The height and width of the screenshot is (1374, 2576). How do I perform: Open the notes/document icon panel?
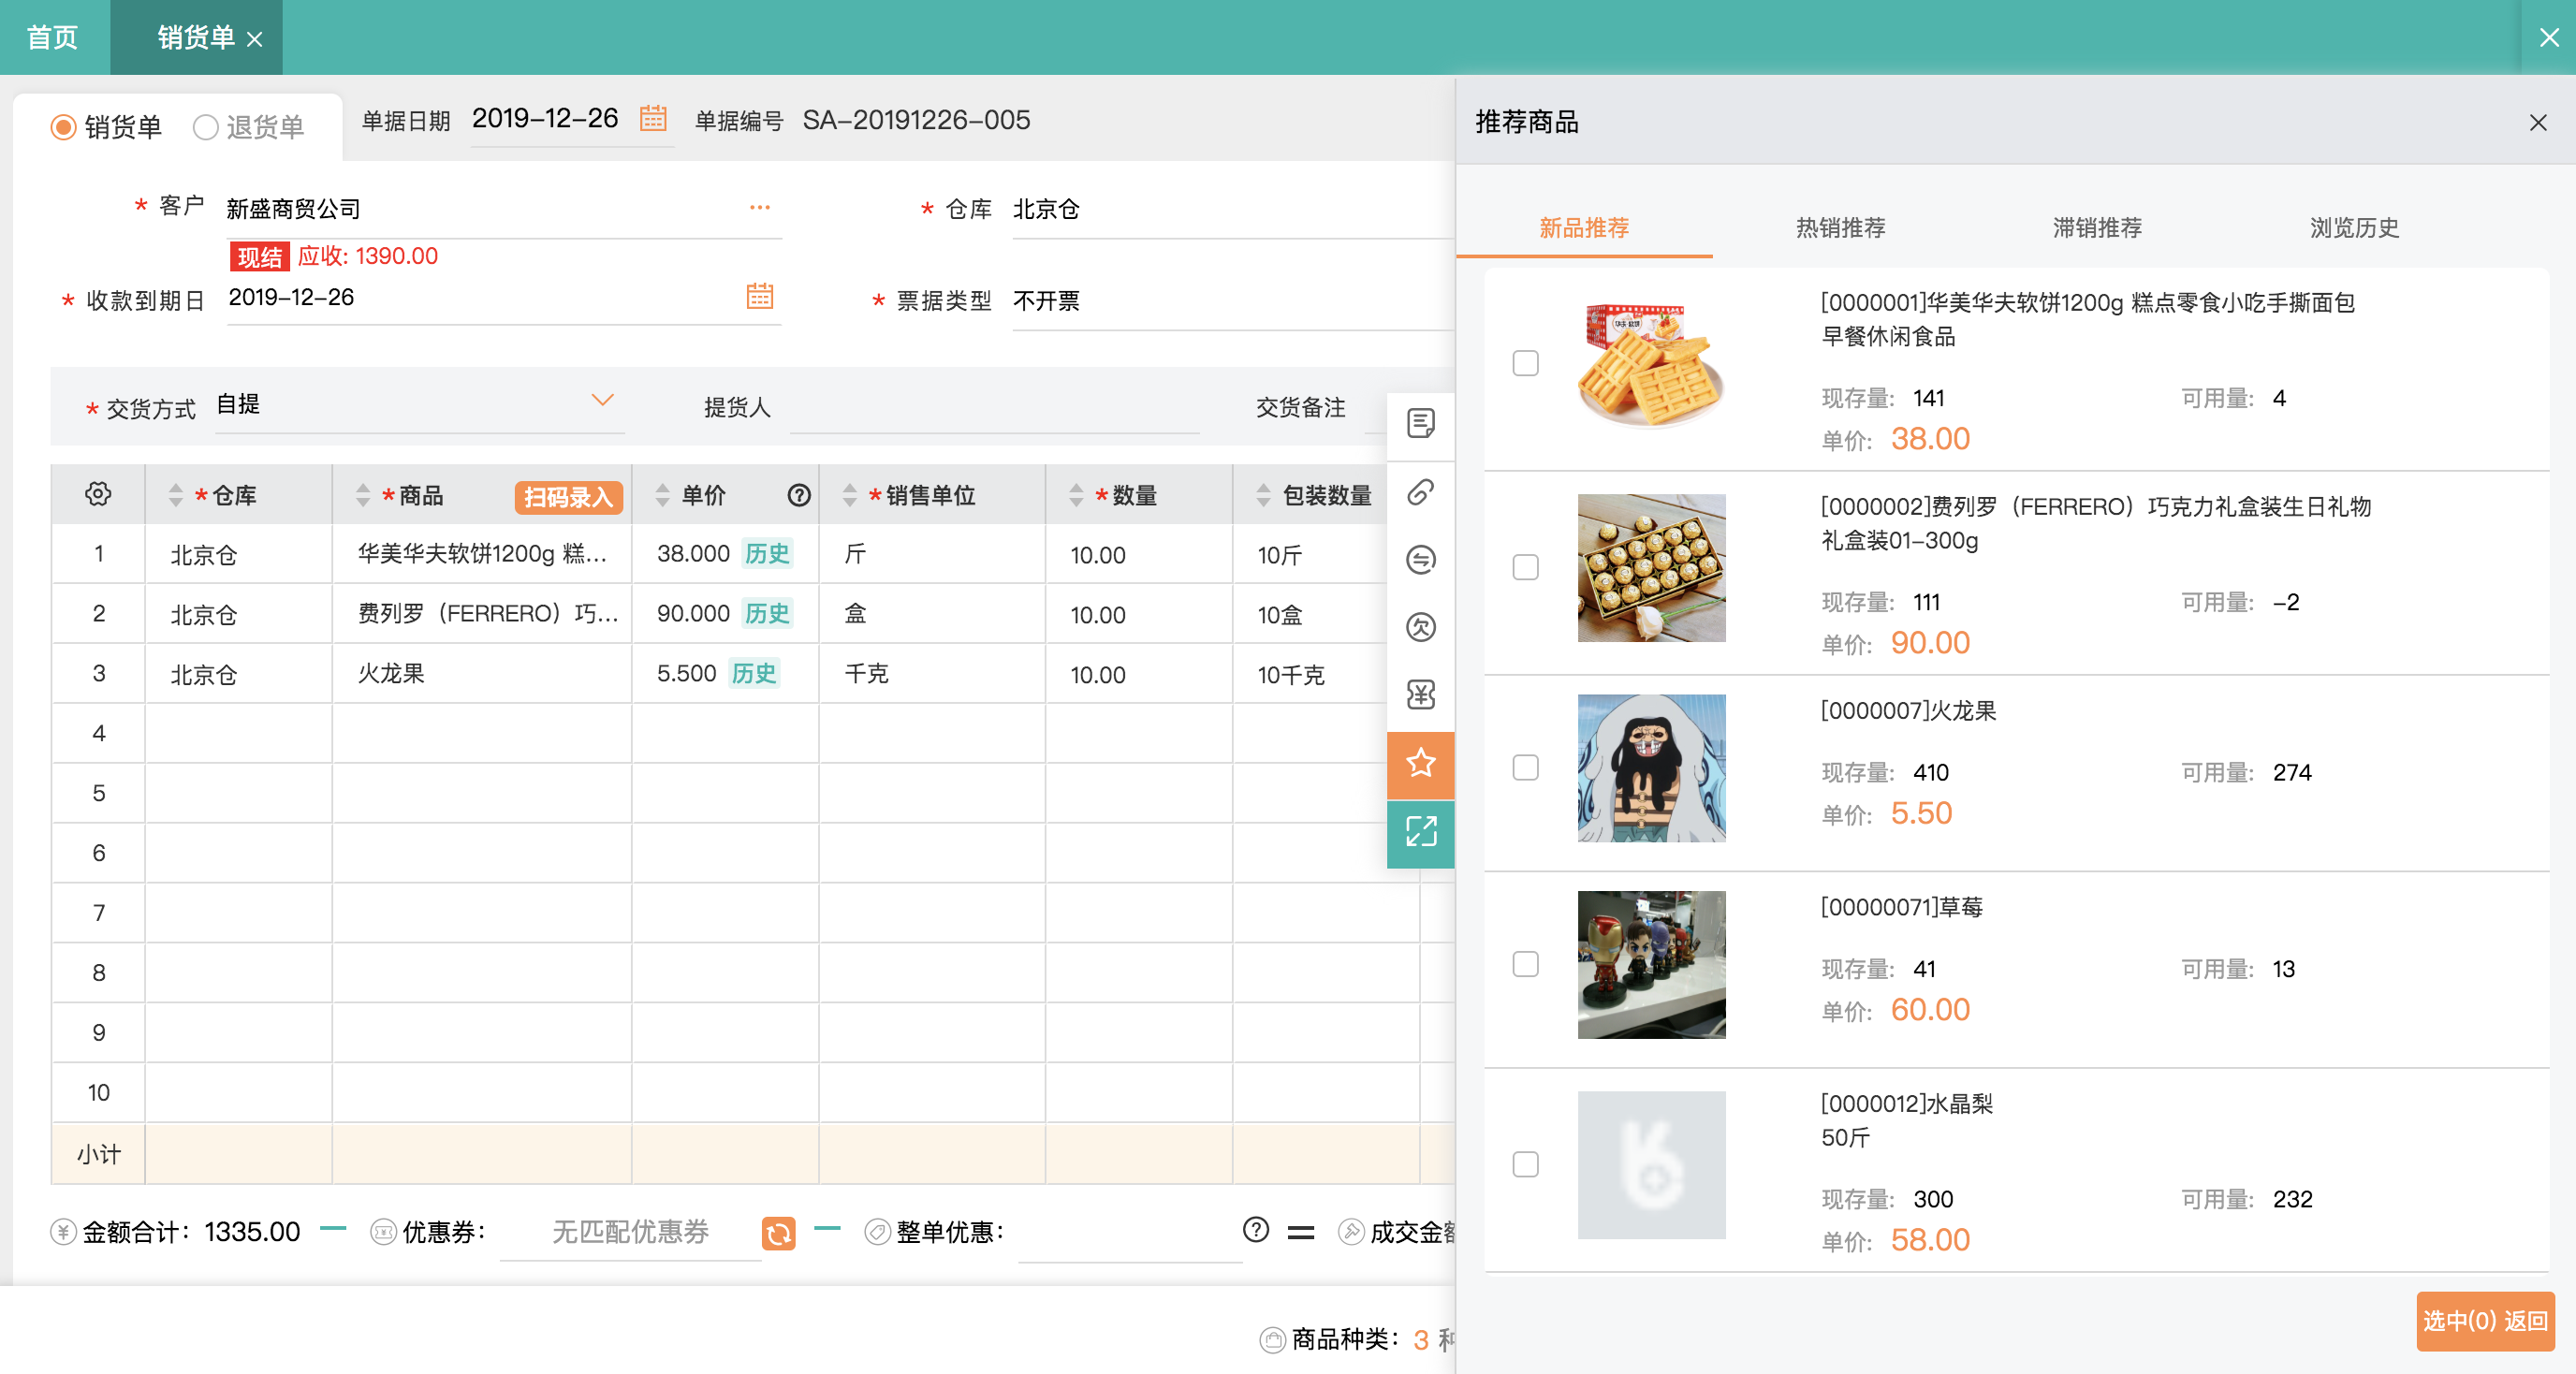[1423, 422]
